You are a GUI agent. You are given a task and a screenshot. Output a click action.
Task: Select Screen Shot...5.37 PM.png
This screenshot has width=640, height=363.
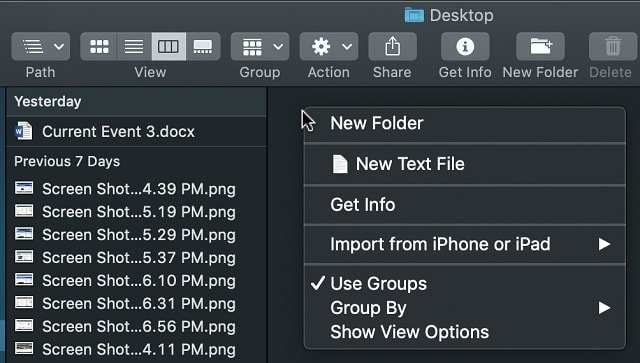pyautogui.click(x=136, y=257)
